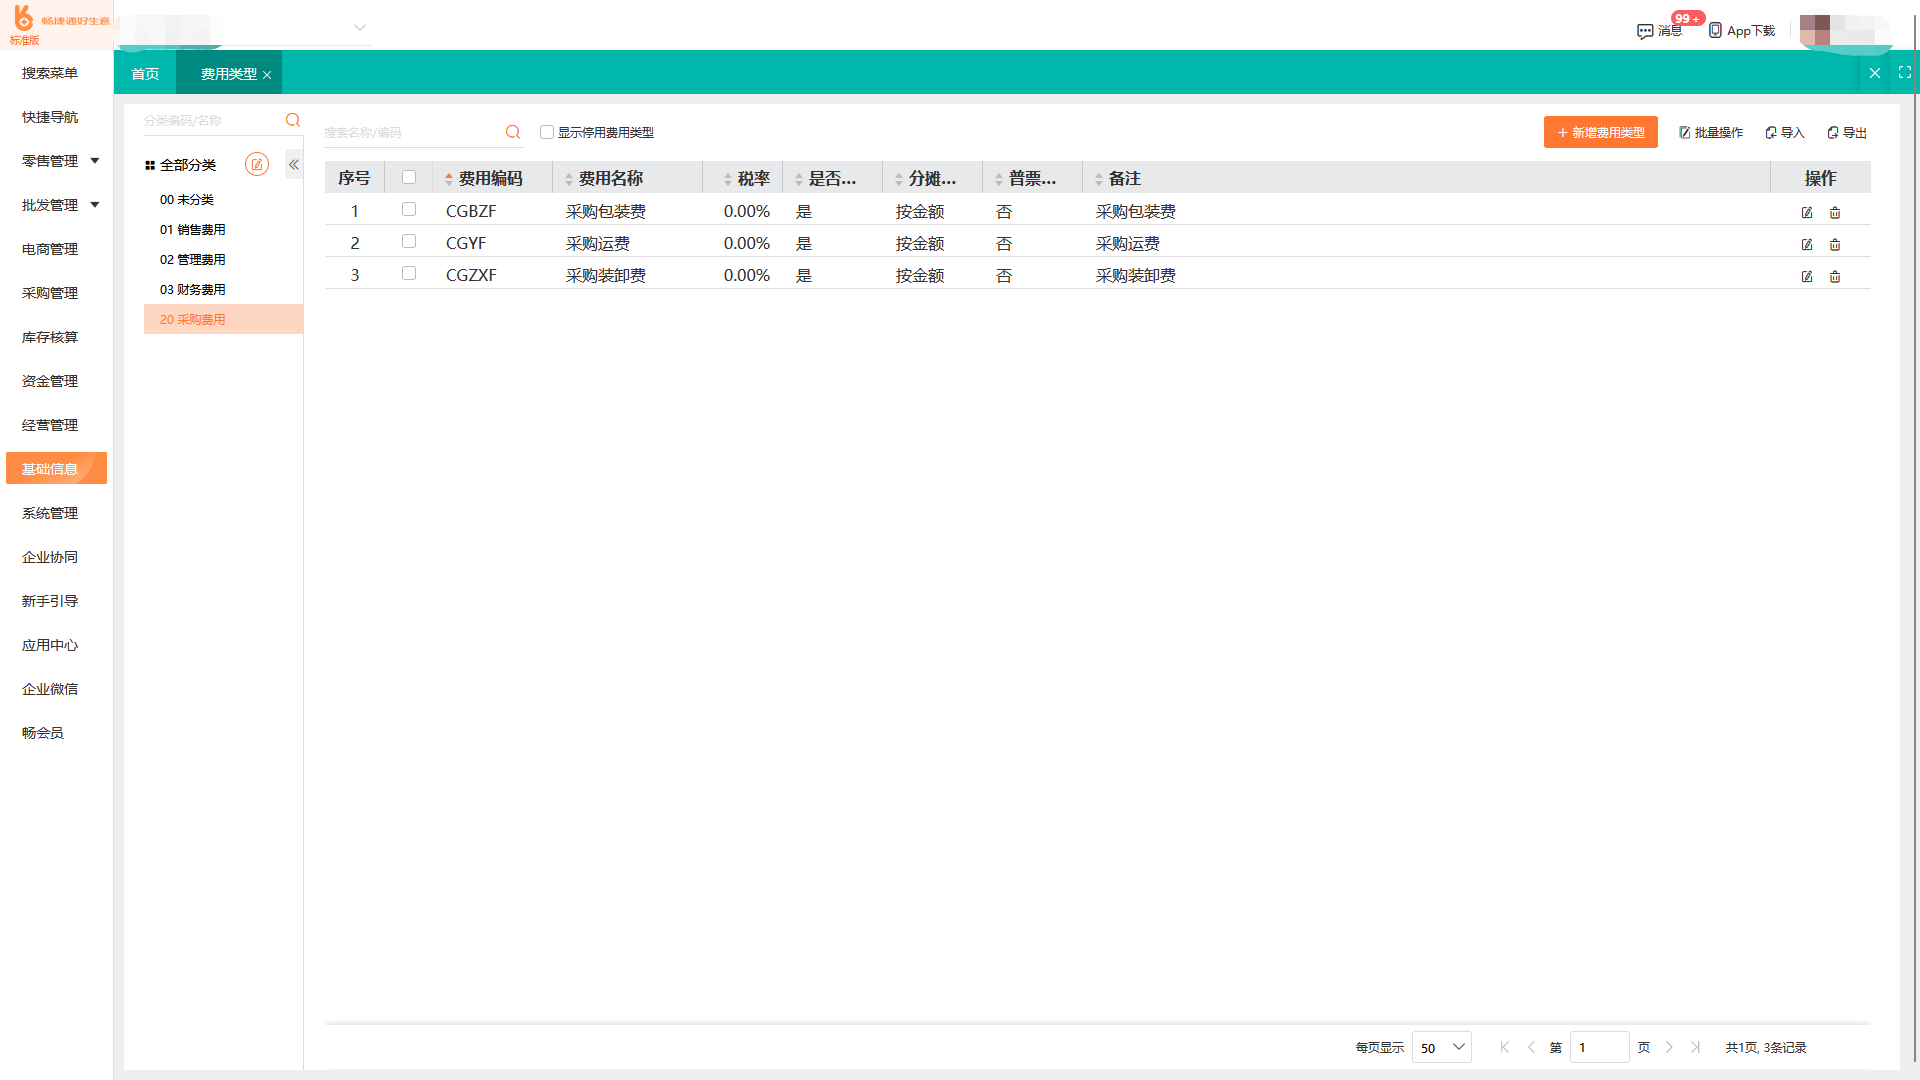Click the edit icon for CGBZF row

click(x=1807, y=212)
